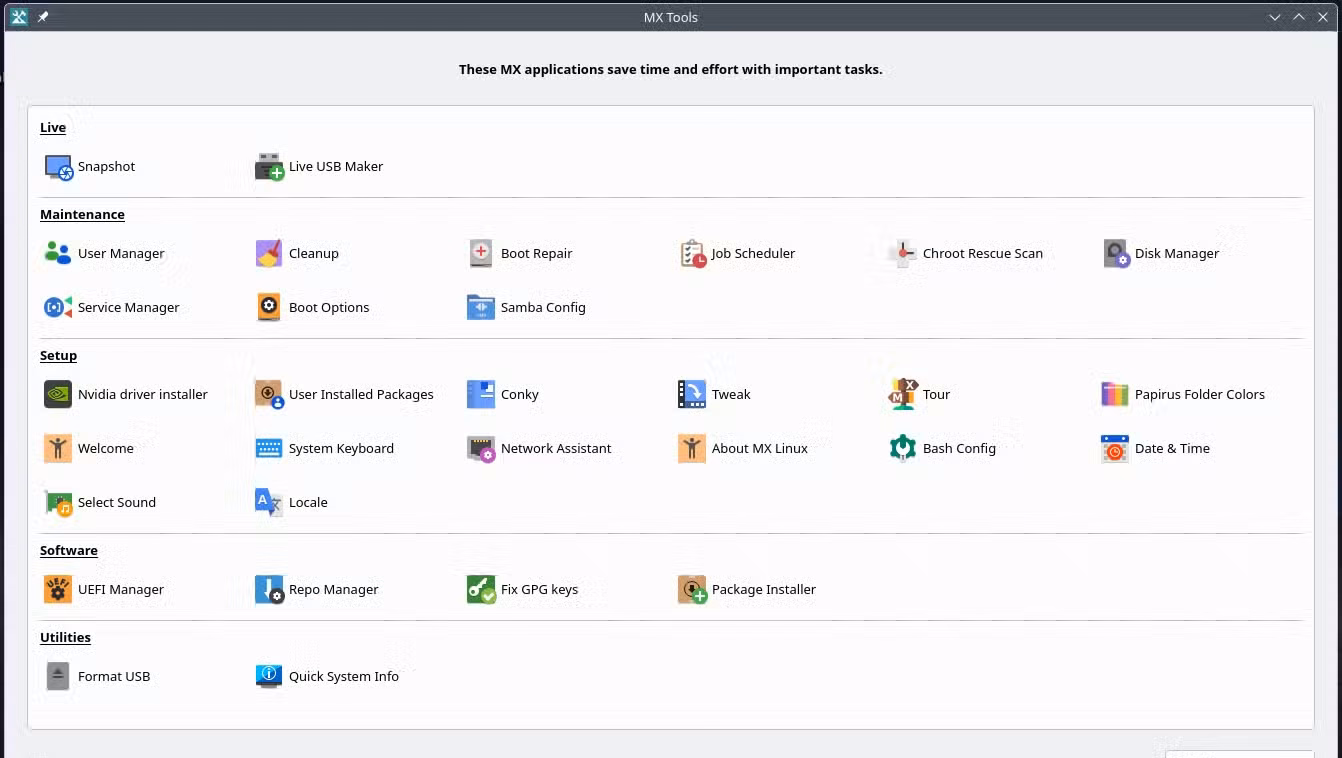The width and height of the screenshot is (1342, 758).
Task: Click the MX logo window menu icon
Action: point(18,17)
